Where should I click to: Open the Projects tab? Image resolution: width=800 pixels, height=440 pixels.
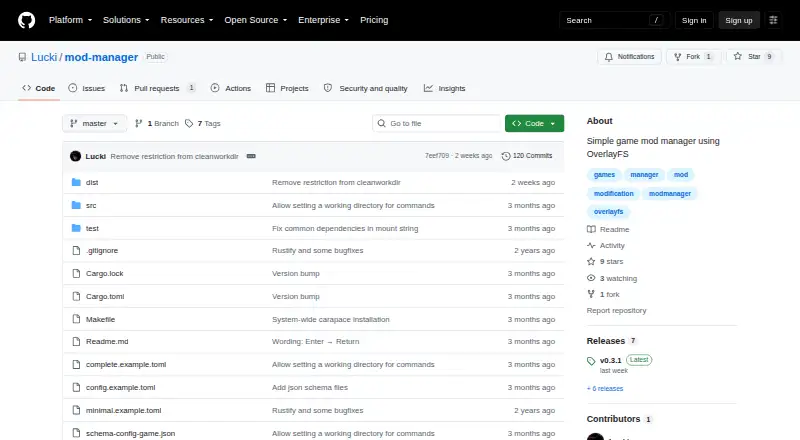click(x=287, y=88)
